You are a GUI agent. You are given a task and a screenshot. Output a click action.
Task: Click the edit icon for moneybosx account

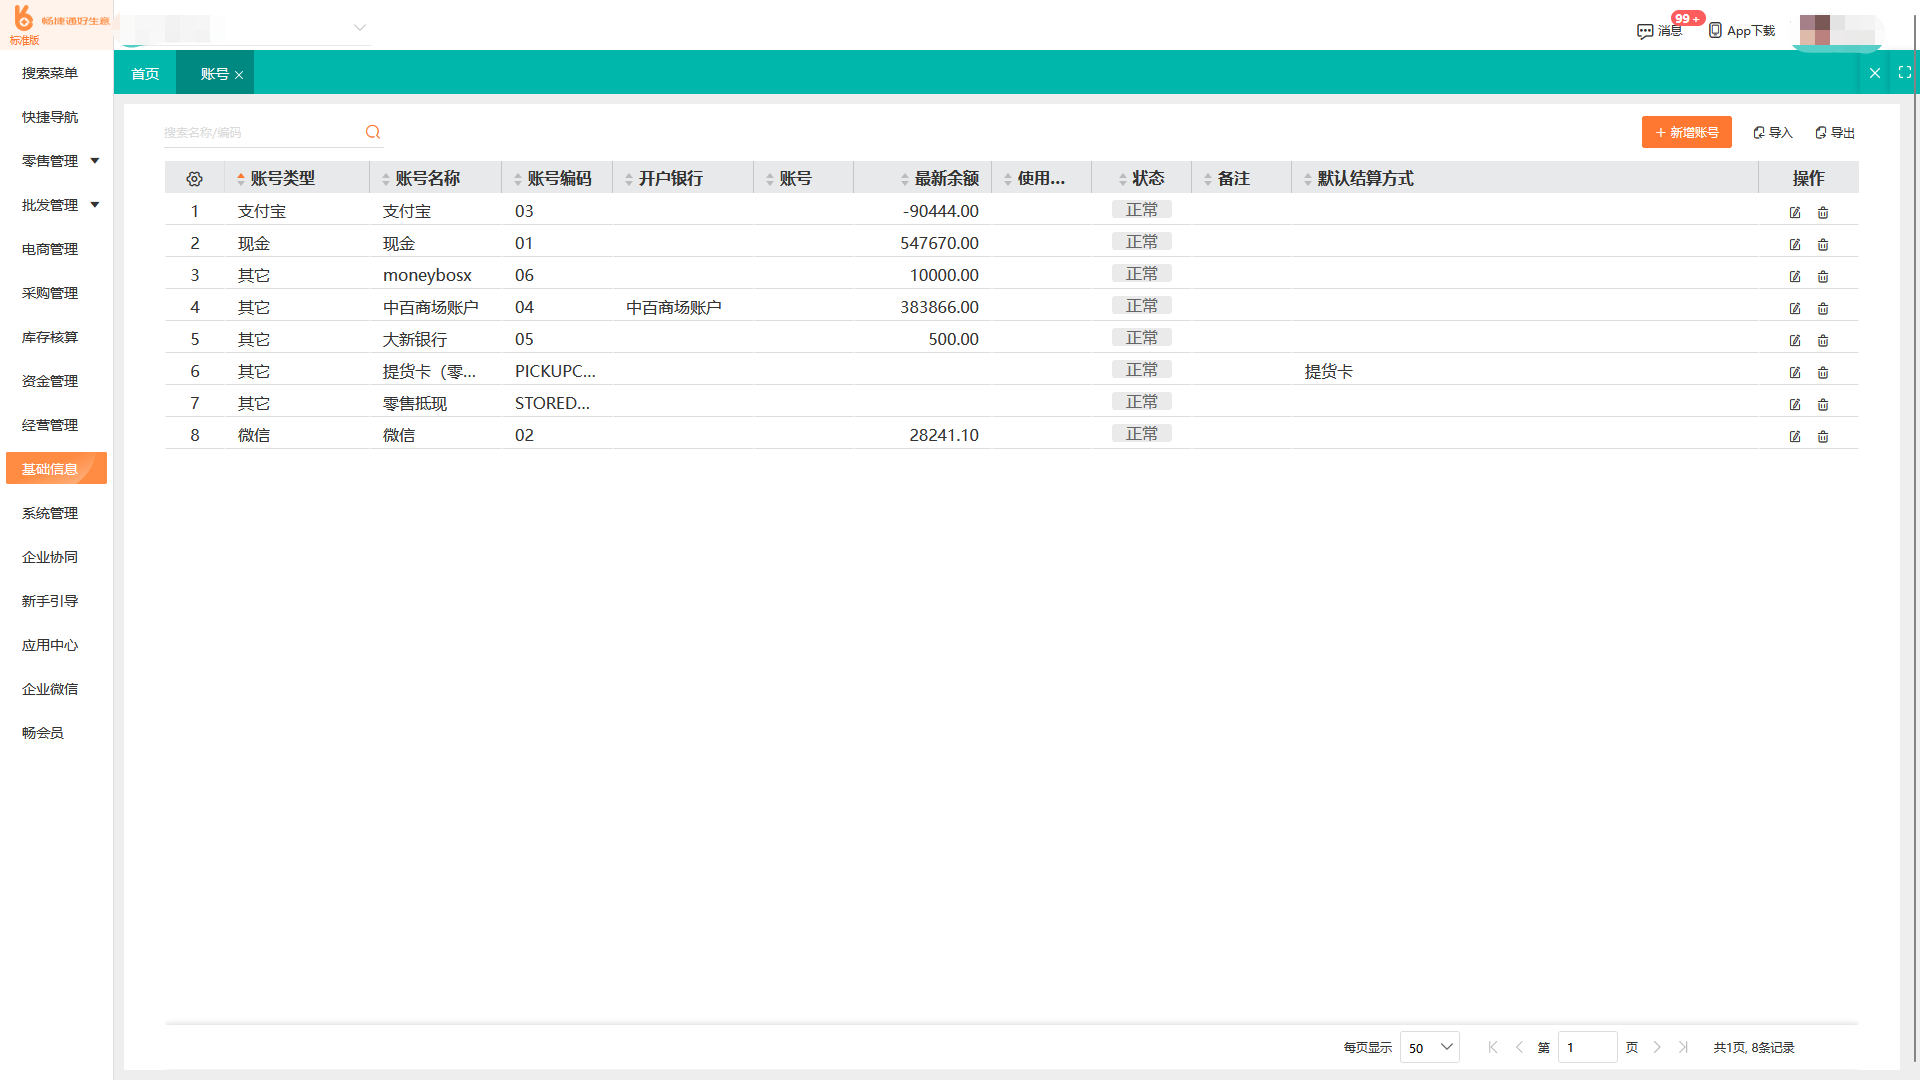coord(1795,274)
